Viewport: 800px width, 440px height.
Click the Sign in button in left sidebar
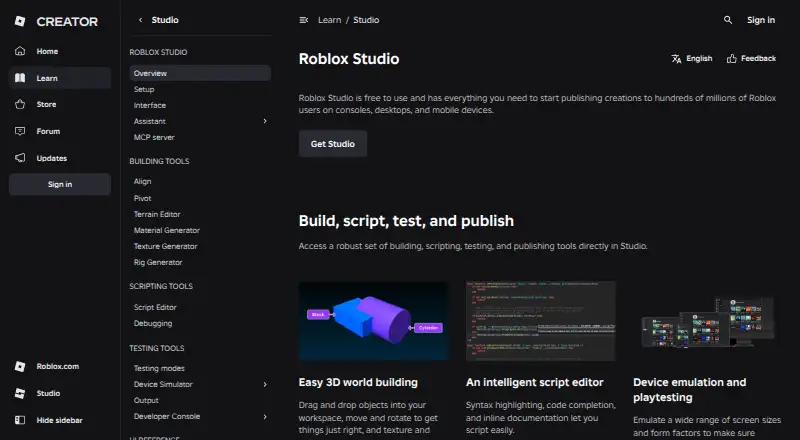pyautogui.click(x=60, y=184)
